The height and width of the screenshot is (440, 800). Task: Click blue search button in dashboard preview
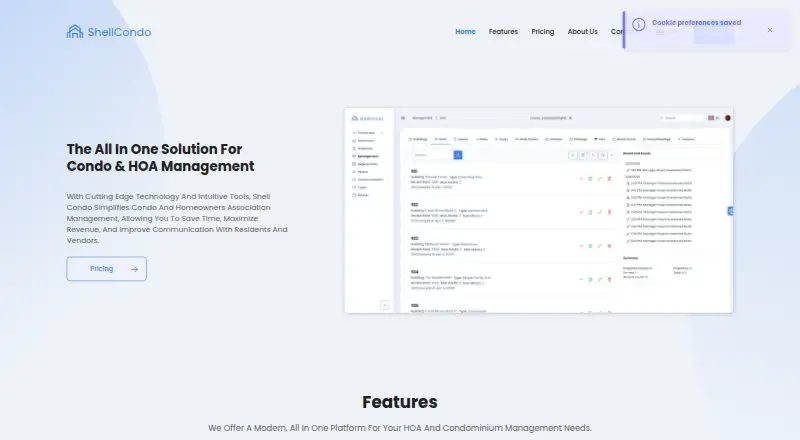click(458, 155)
